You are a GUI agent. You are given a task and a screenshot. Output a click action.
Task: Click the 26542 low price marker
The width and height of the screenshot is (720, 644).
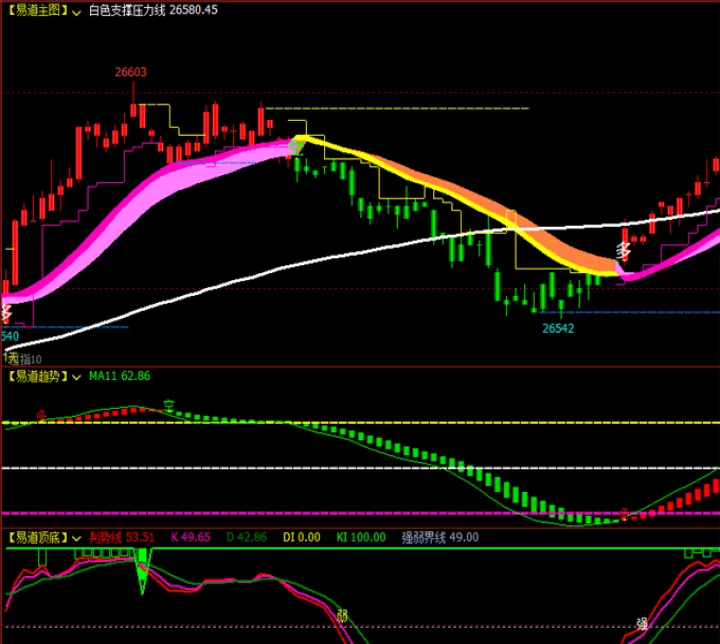point(557,327)
